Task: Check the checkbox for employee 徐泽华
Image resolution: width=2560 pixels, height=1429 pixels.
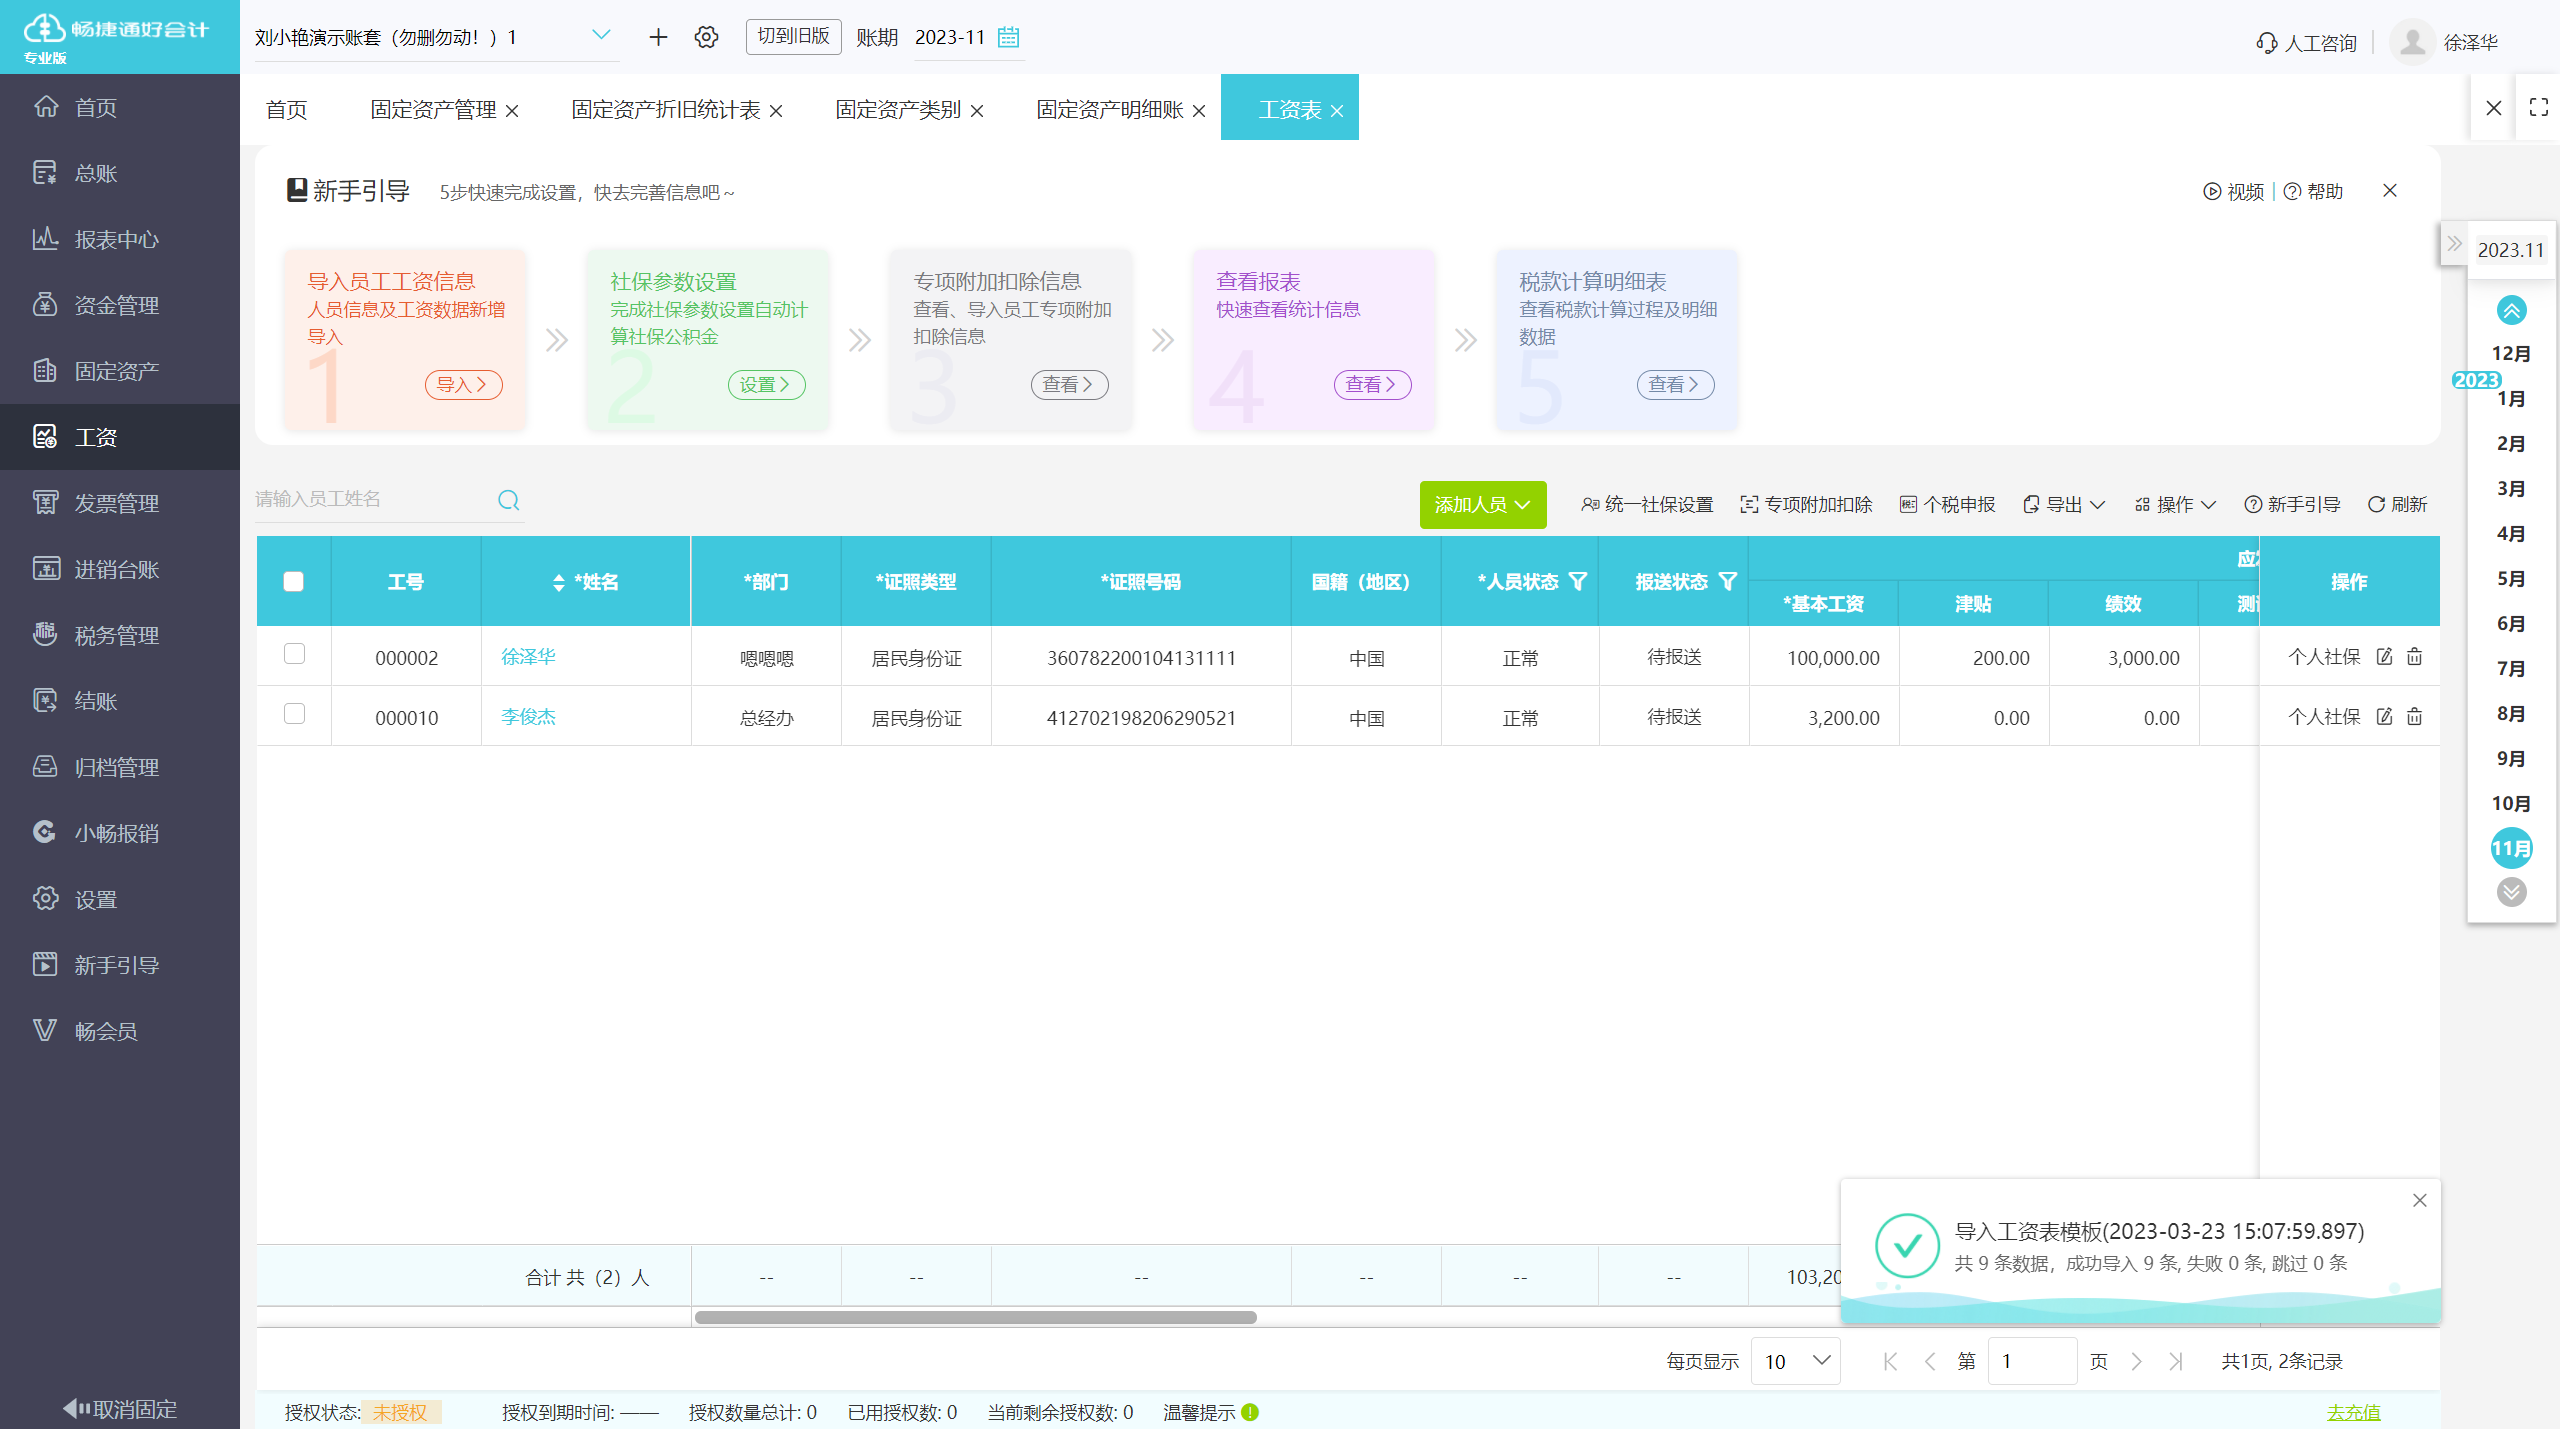Action: coord(294,654)
